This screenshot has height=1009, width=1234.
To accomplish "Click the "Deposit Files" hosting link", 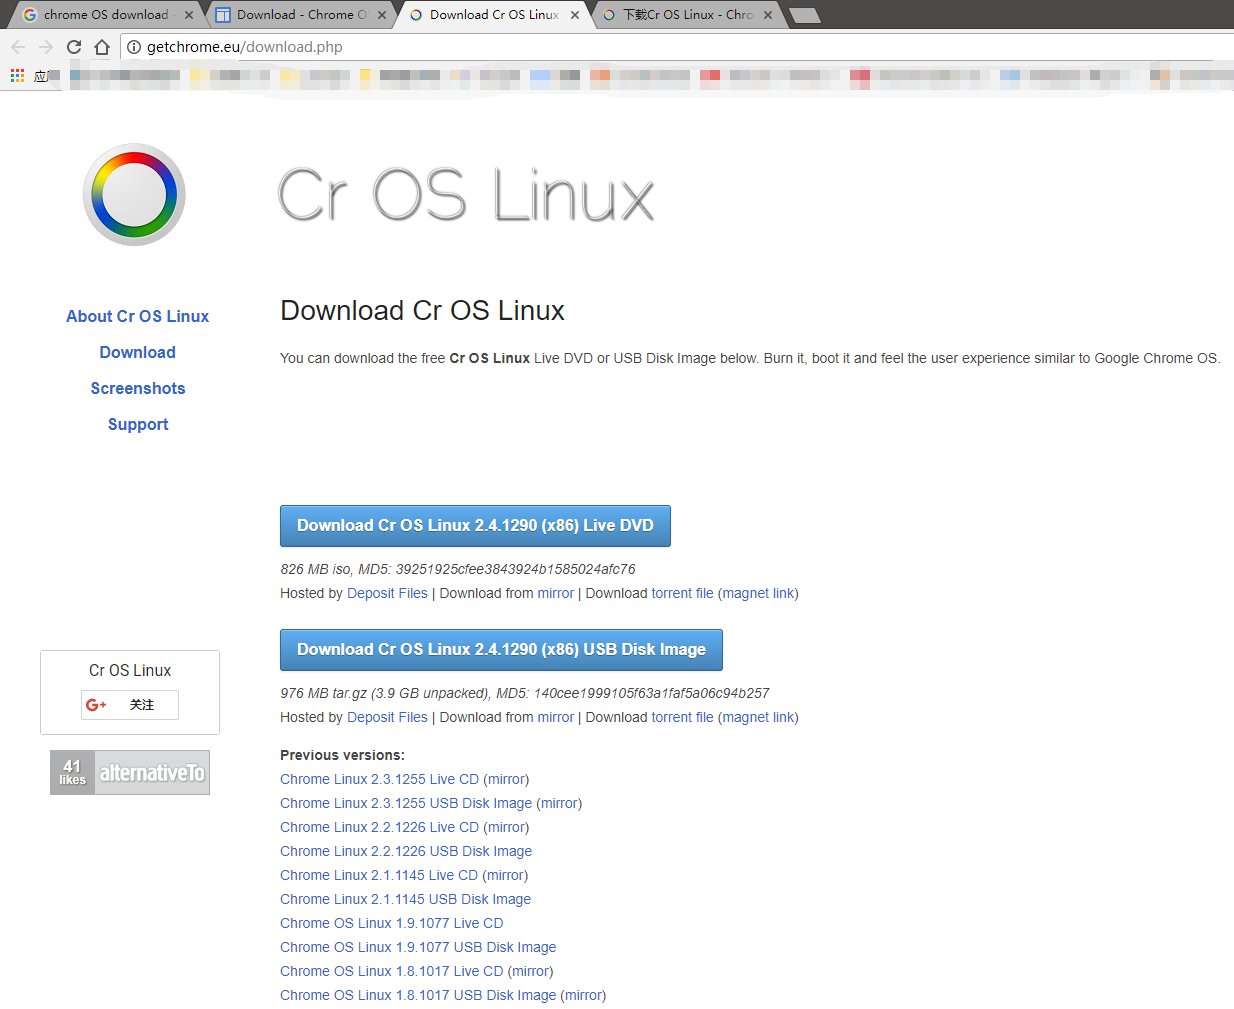I will pyautogui.click(x=387, y=593).
